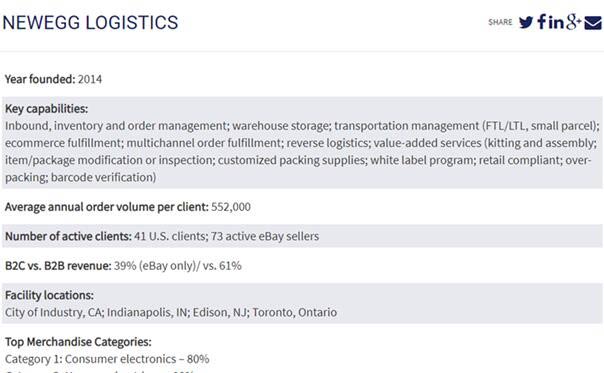This screenshot has width=604, height=373.
Task: Click the 73 active eBay sellers text
Action: tap(265, 236)
